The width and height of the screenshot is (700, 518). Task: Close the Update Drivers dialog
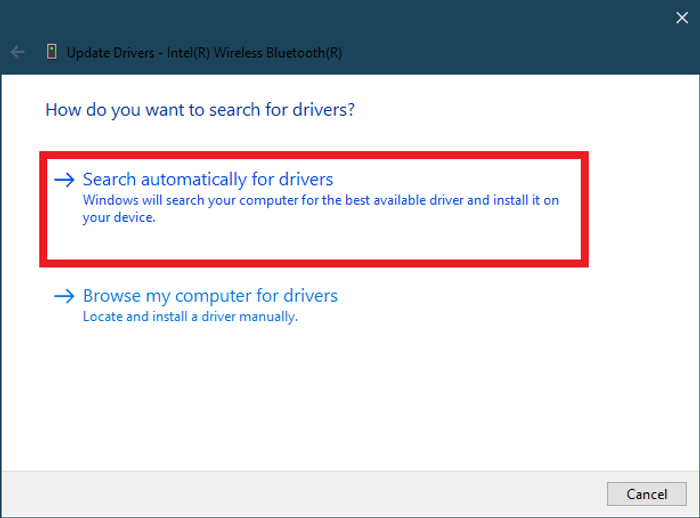coord(682,18)
